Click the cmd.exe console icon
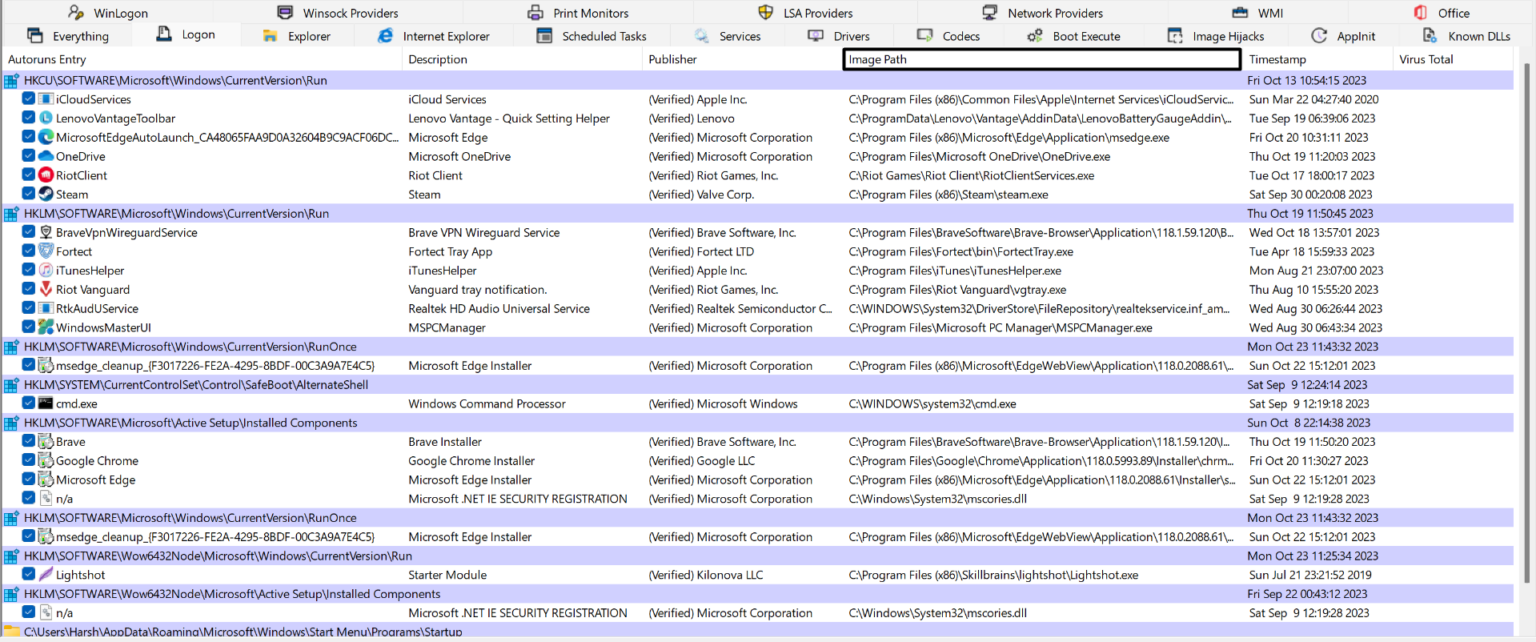The height and width of the screenshot is (642, 1536). point(45,404)
